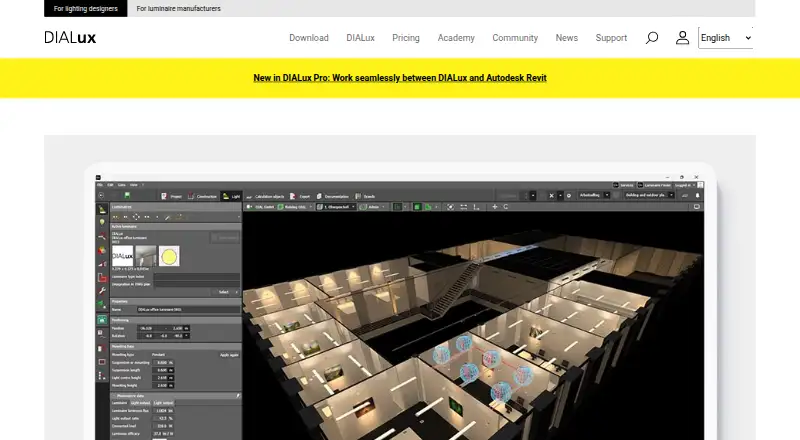Viewport: 800px width, 440px height.
Task: Open the DIALux and Autodesk Revit announcement link
Action: 400,78
